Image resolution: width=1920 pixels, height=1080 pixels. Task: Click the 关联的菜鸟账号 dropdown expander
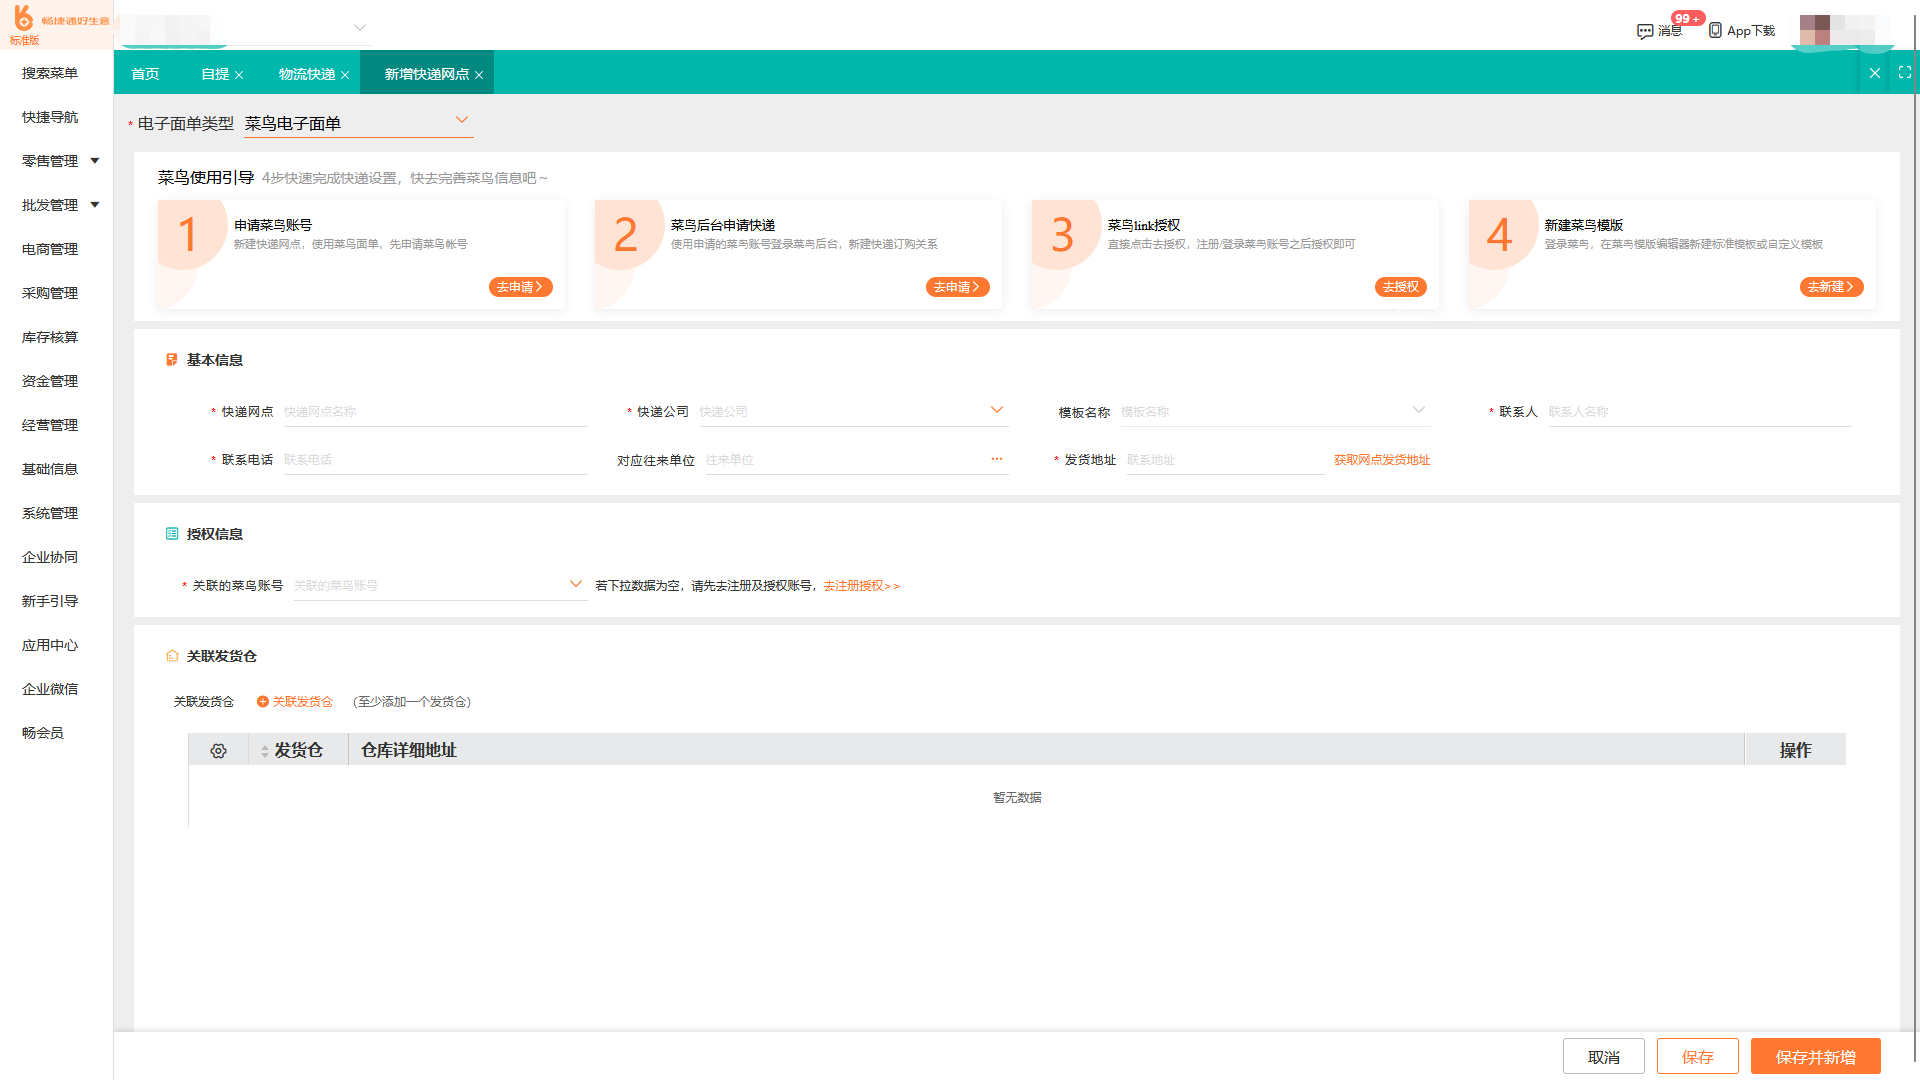click(574, 584)
